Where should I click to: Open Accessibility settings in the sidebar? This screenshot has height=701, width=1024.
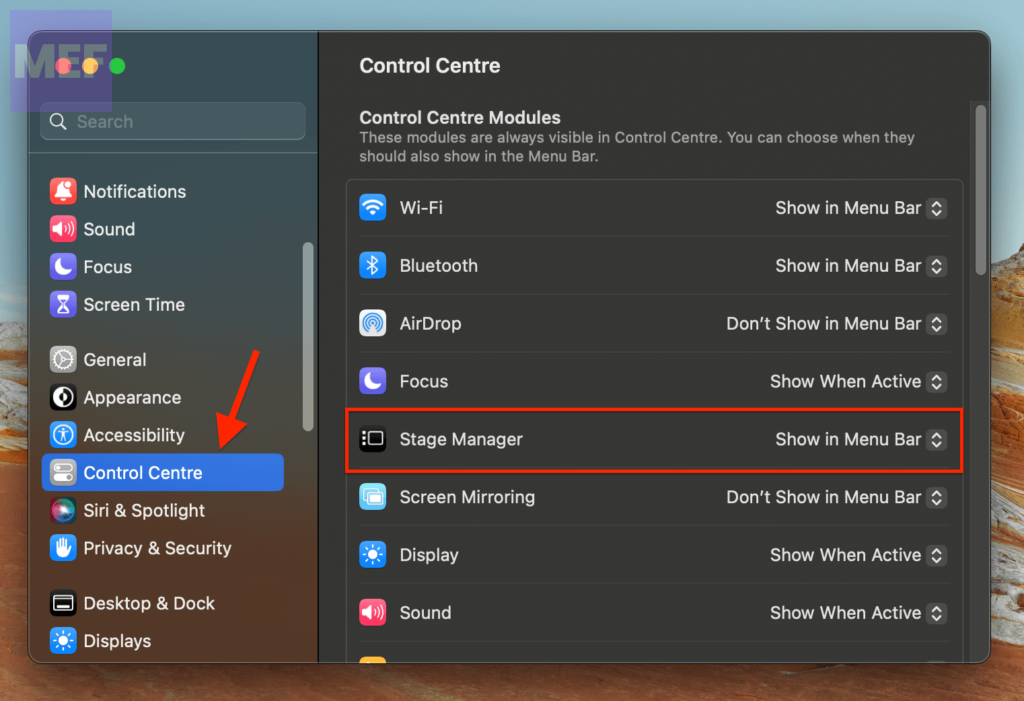pos(133,435)
